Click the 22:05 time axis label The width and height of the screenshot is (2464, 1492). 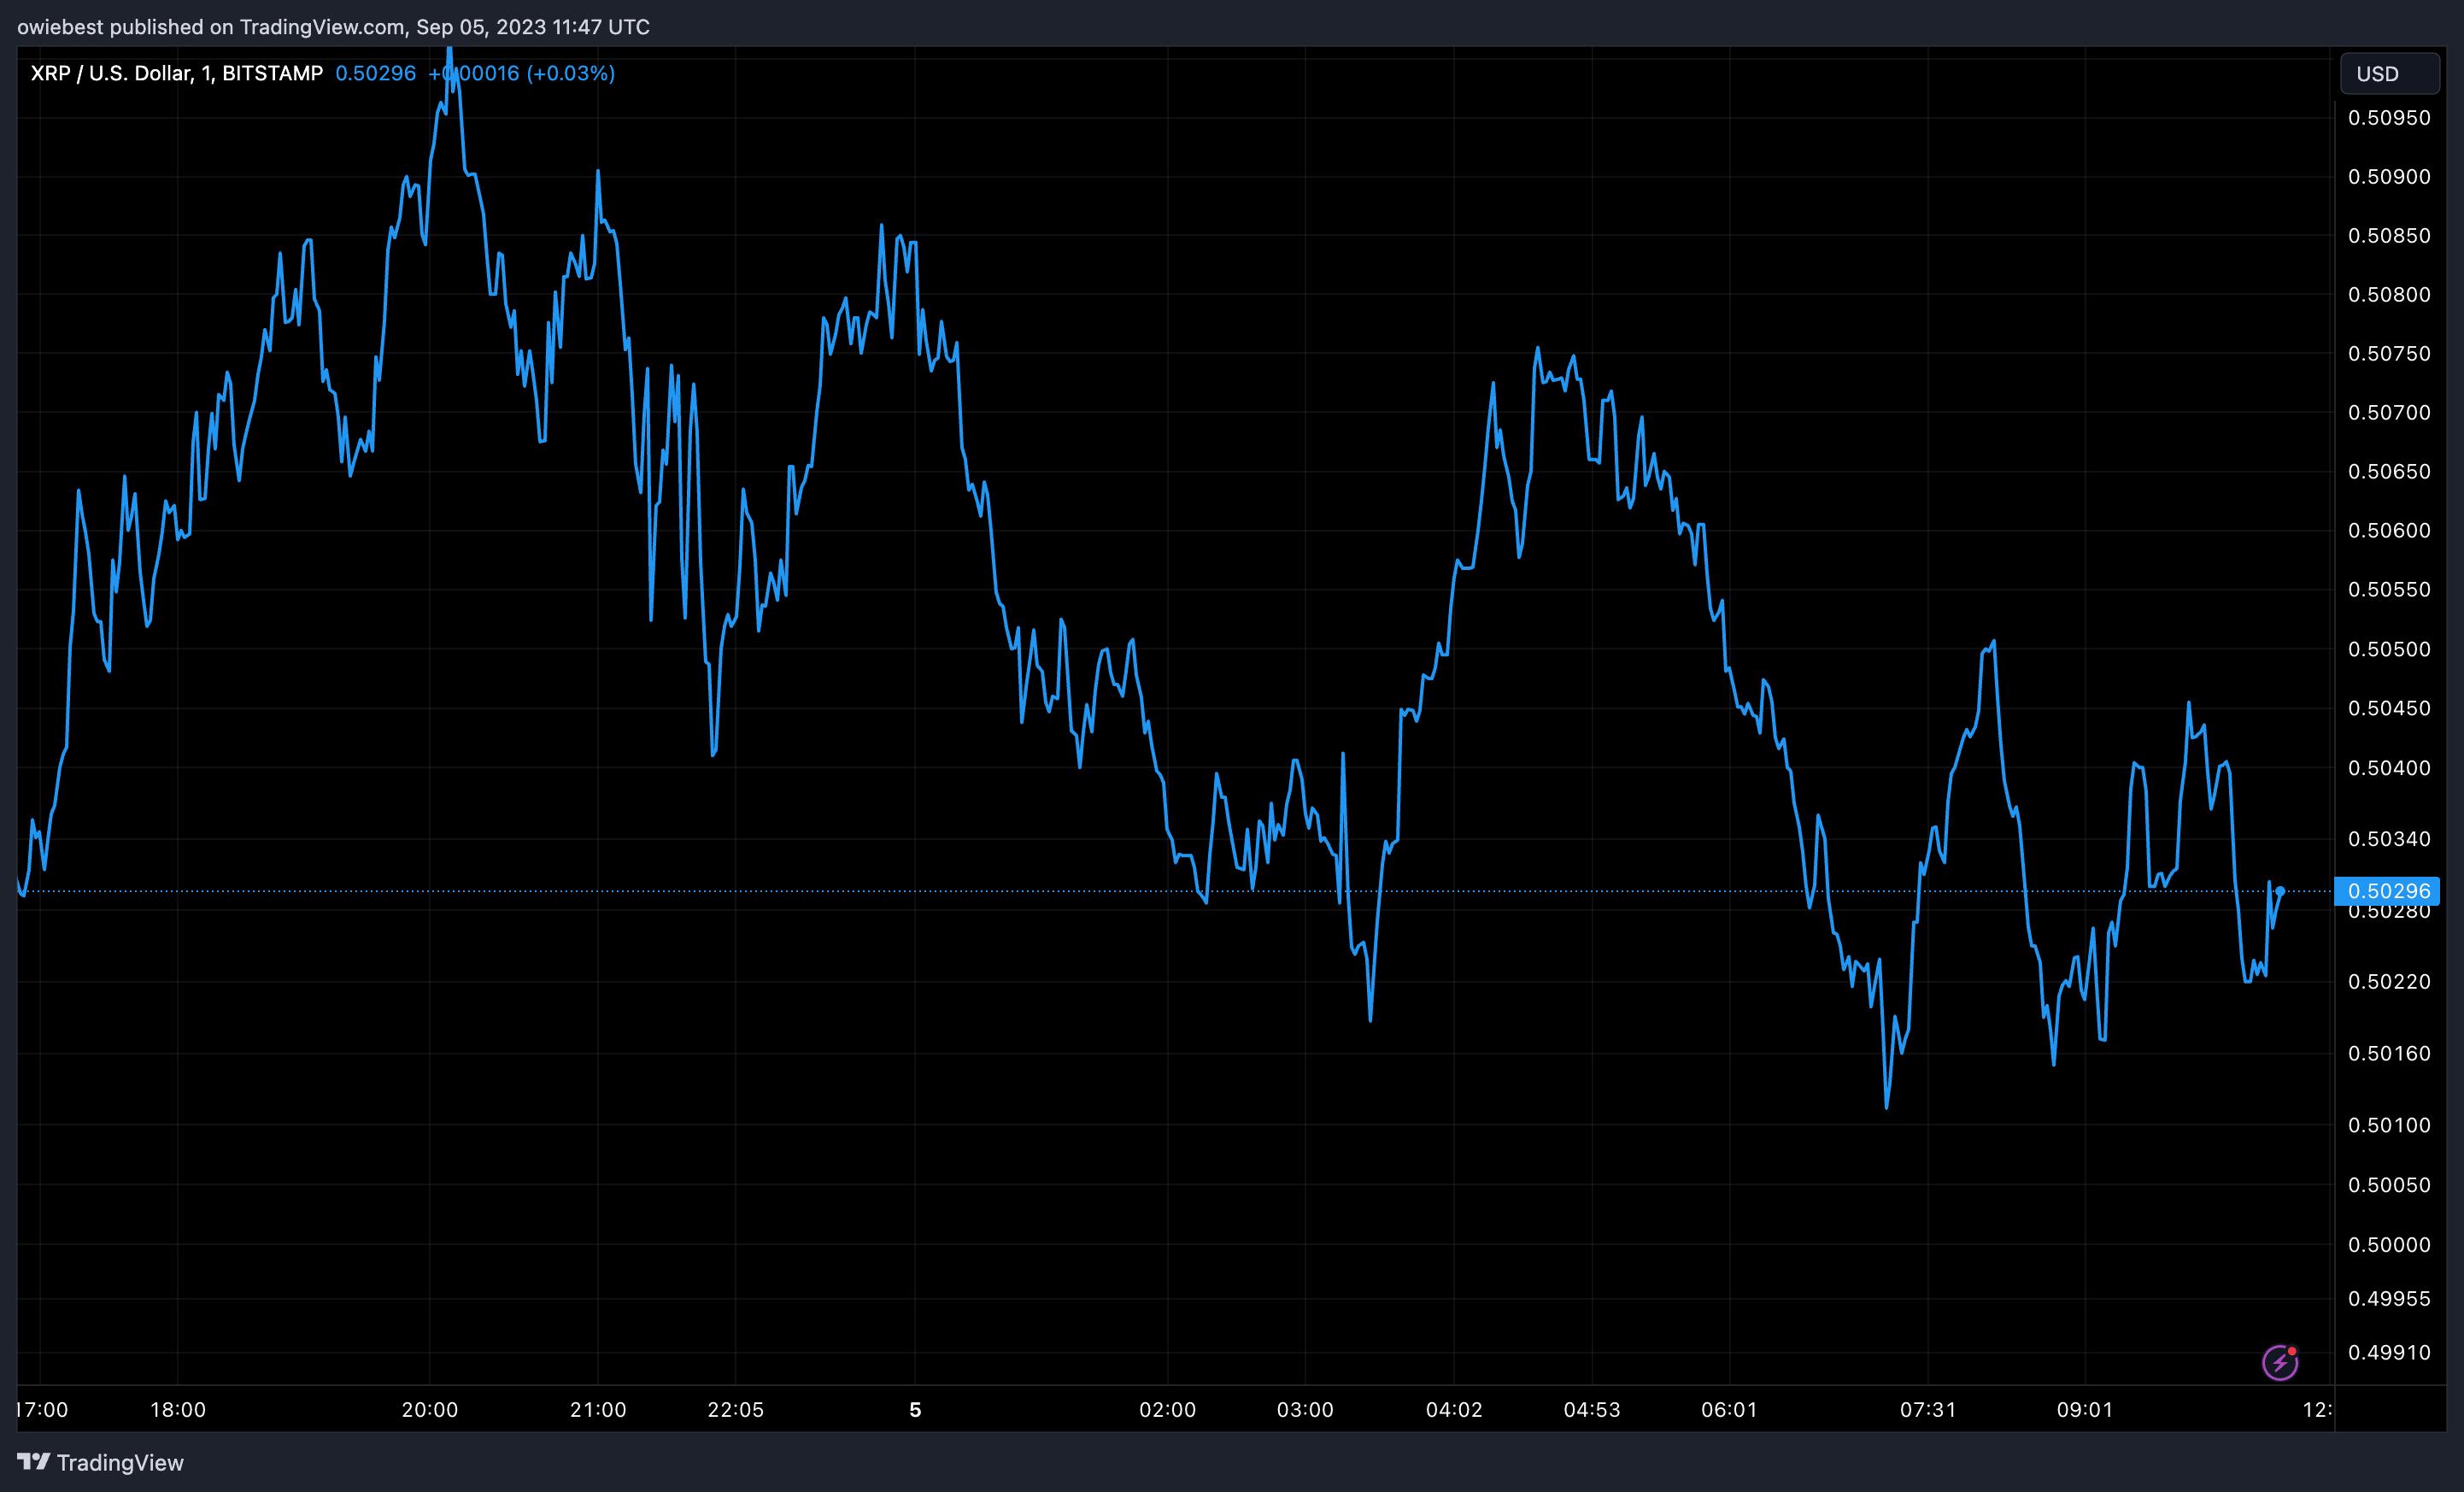point(735,1410)
